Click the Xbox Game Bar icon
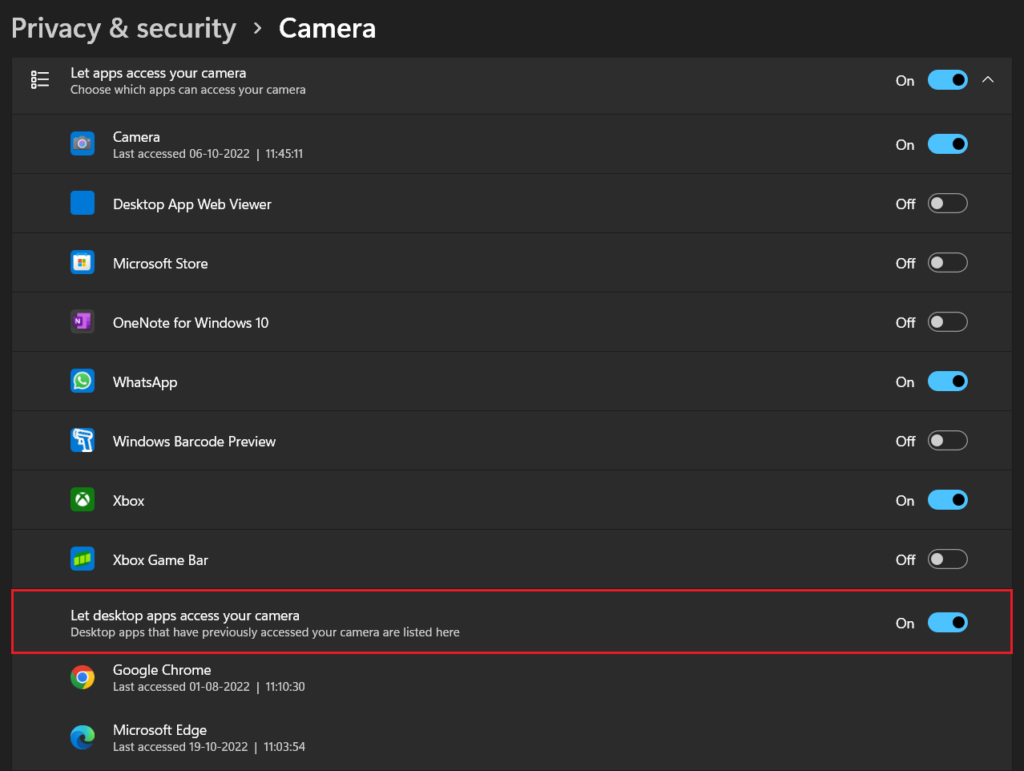The width and height of the screenshot is (1024, 771). tap(82, 559)
